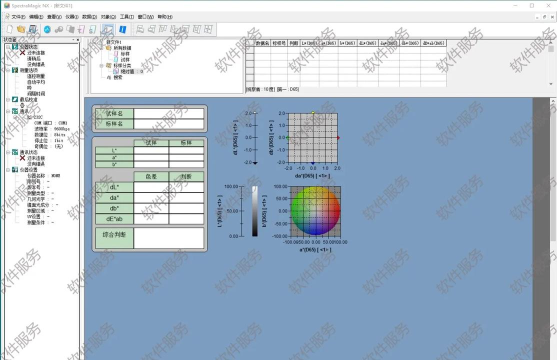Click the SpectraMagic NX title bar app icon
This screenshot has width=557, height=360.
[x=6, y=6]
